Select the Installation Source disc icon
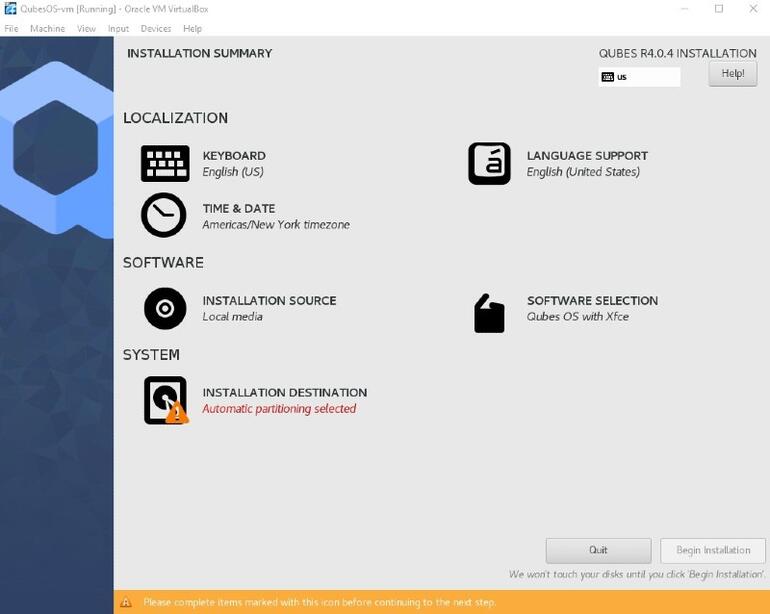This screenshot has width=770, height=614. pyautogui.click(x=165, y=308)
